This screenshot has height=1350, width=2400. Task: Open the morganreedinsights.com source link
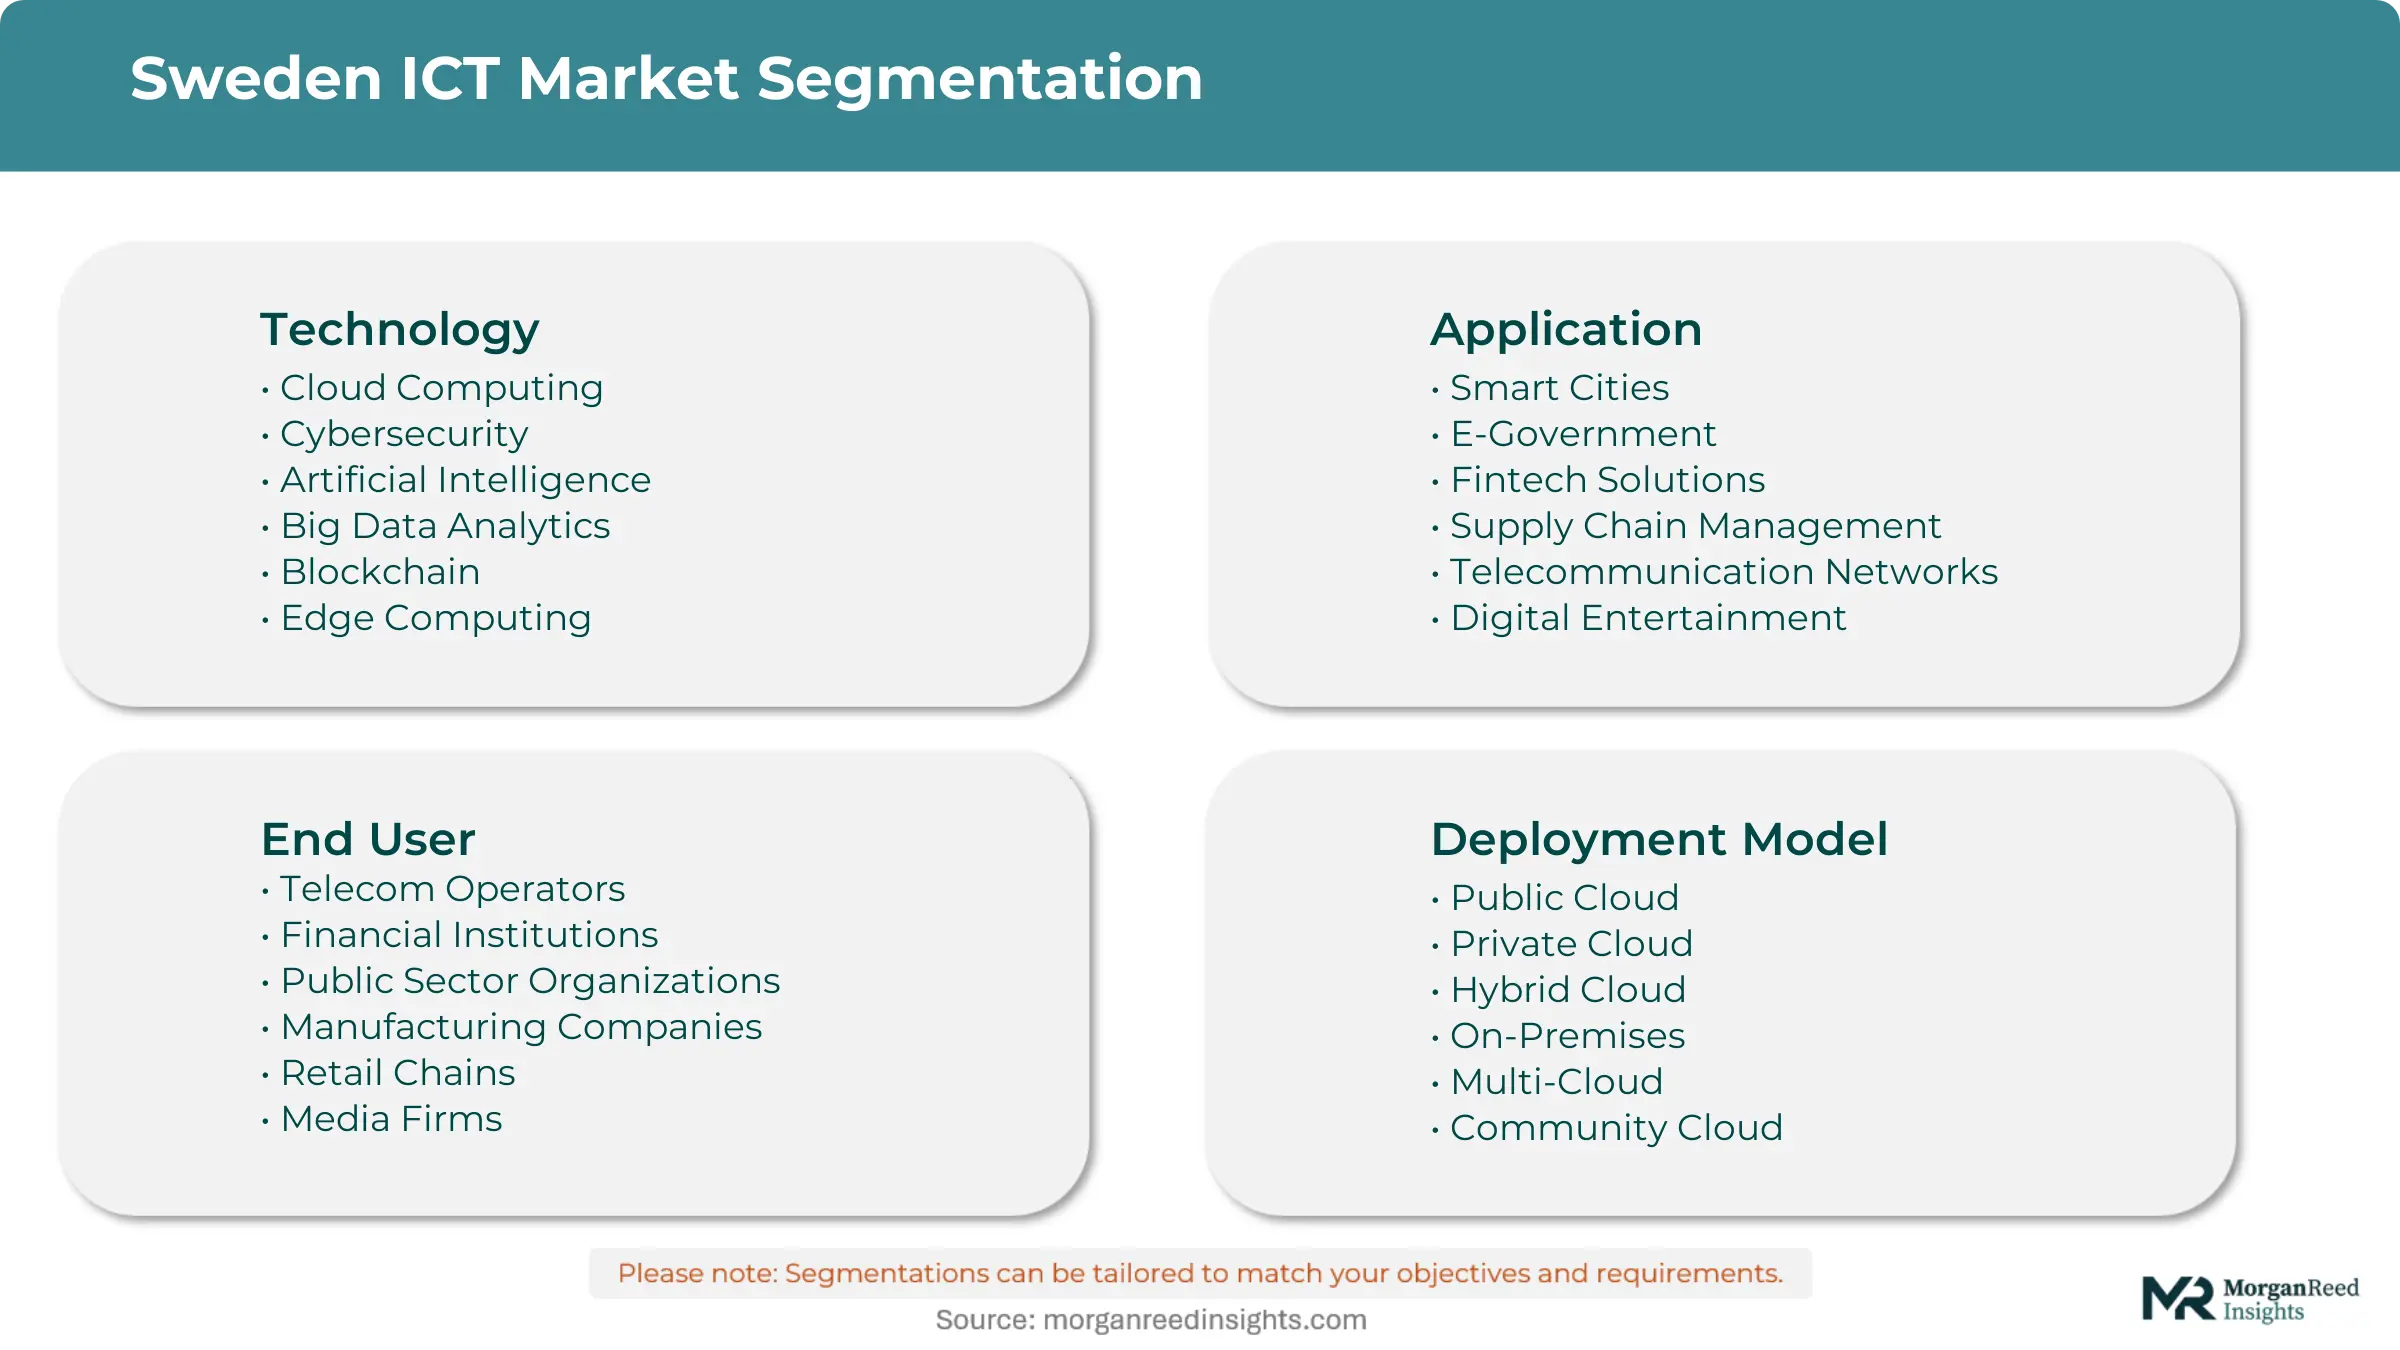tap(1200, 1320)
